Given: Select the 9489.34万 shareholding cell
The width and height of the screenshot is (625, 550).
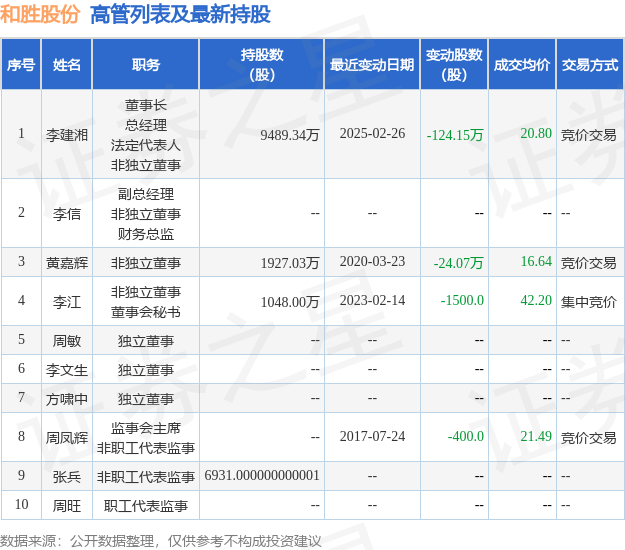Looking at the screenshot, I should (x=289, y=135).
